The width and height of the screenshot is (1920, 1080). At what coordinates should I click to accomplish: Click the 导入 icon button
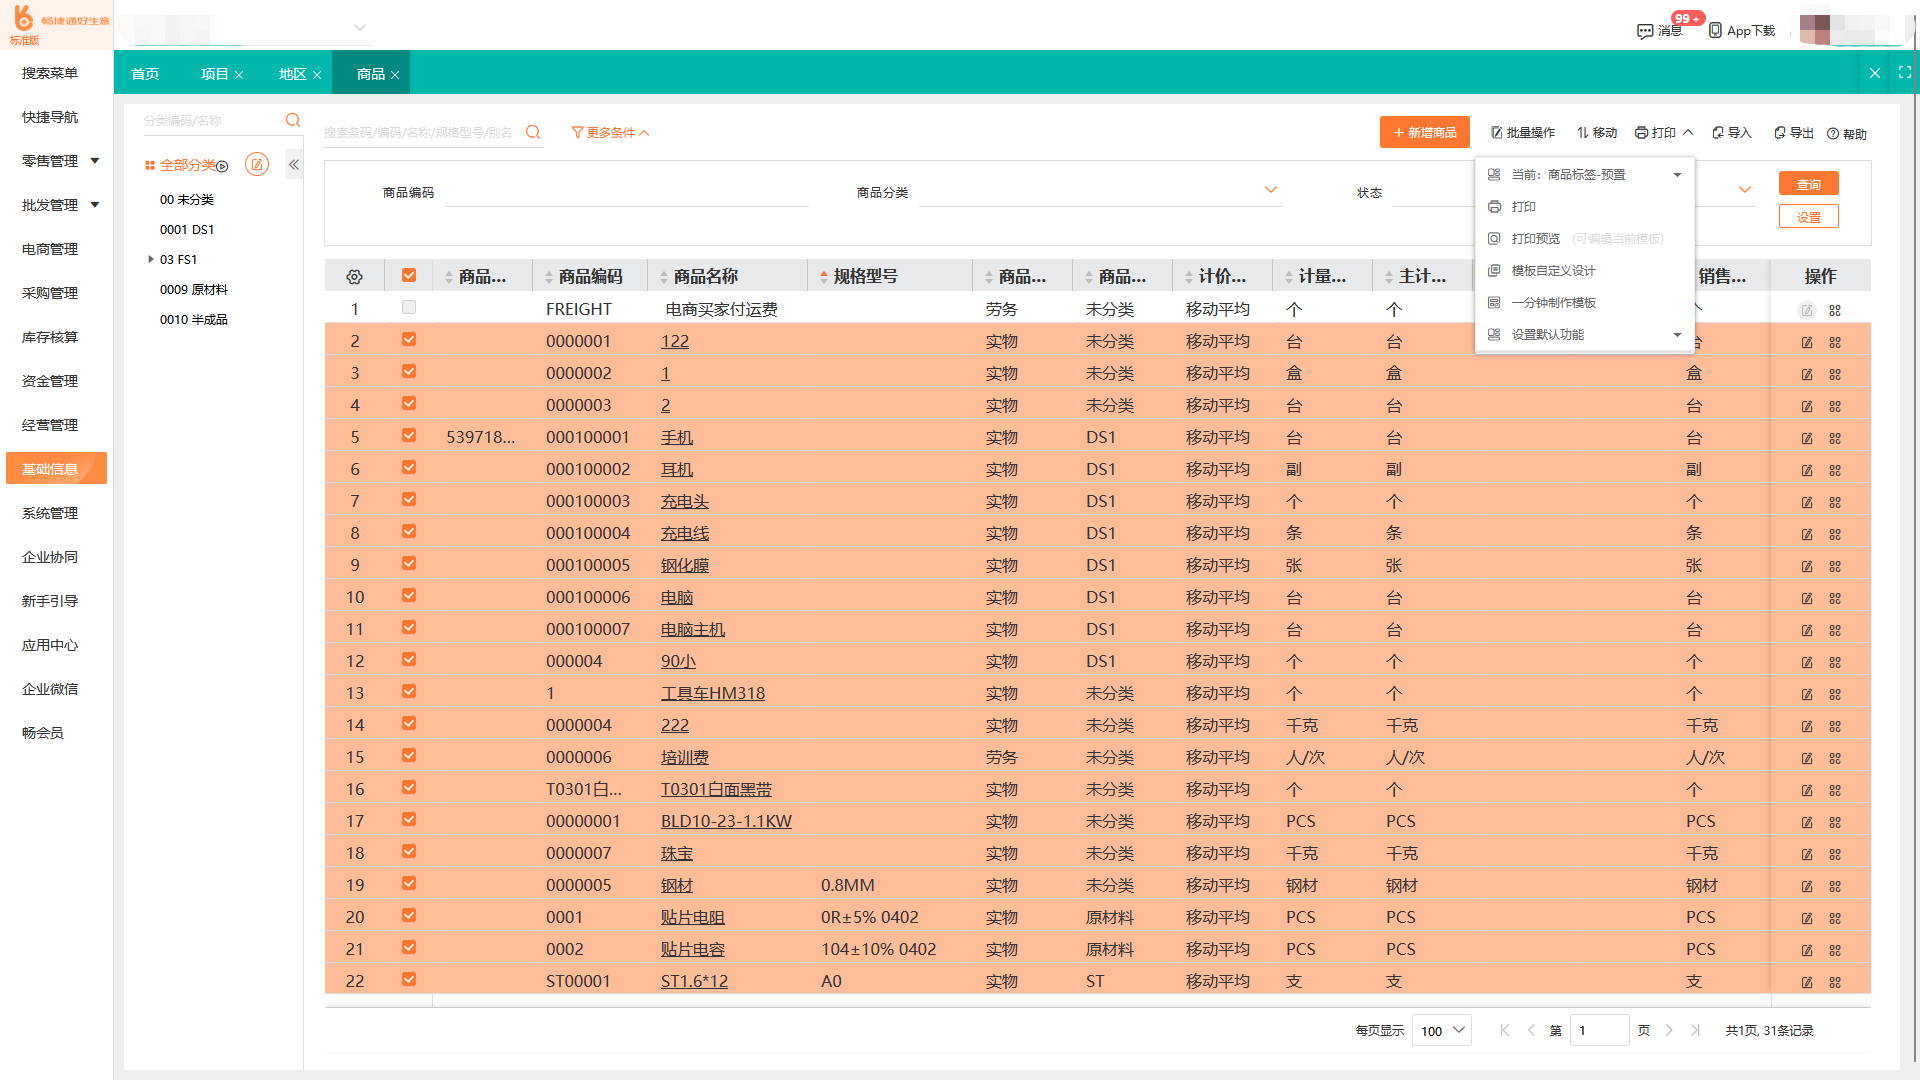[x=1727, y=132]
